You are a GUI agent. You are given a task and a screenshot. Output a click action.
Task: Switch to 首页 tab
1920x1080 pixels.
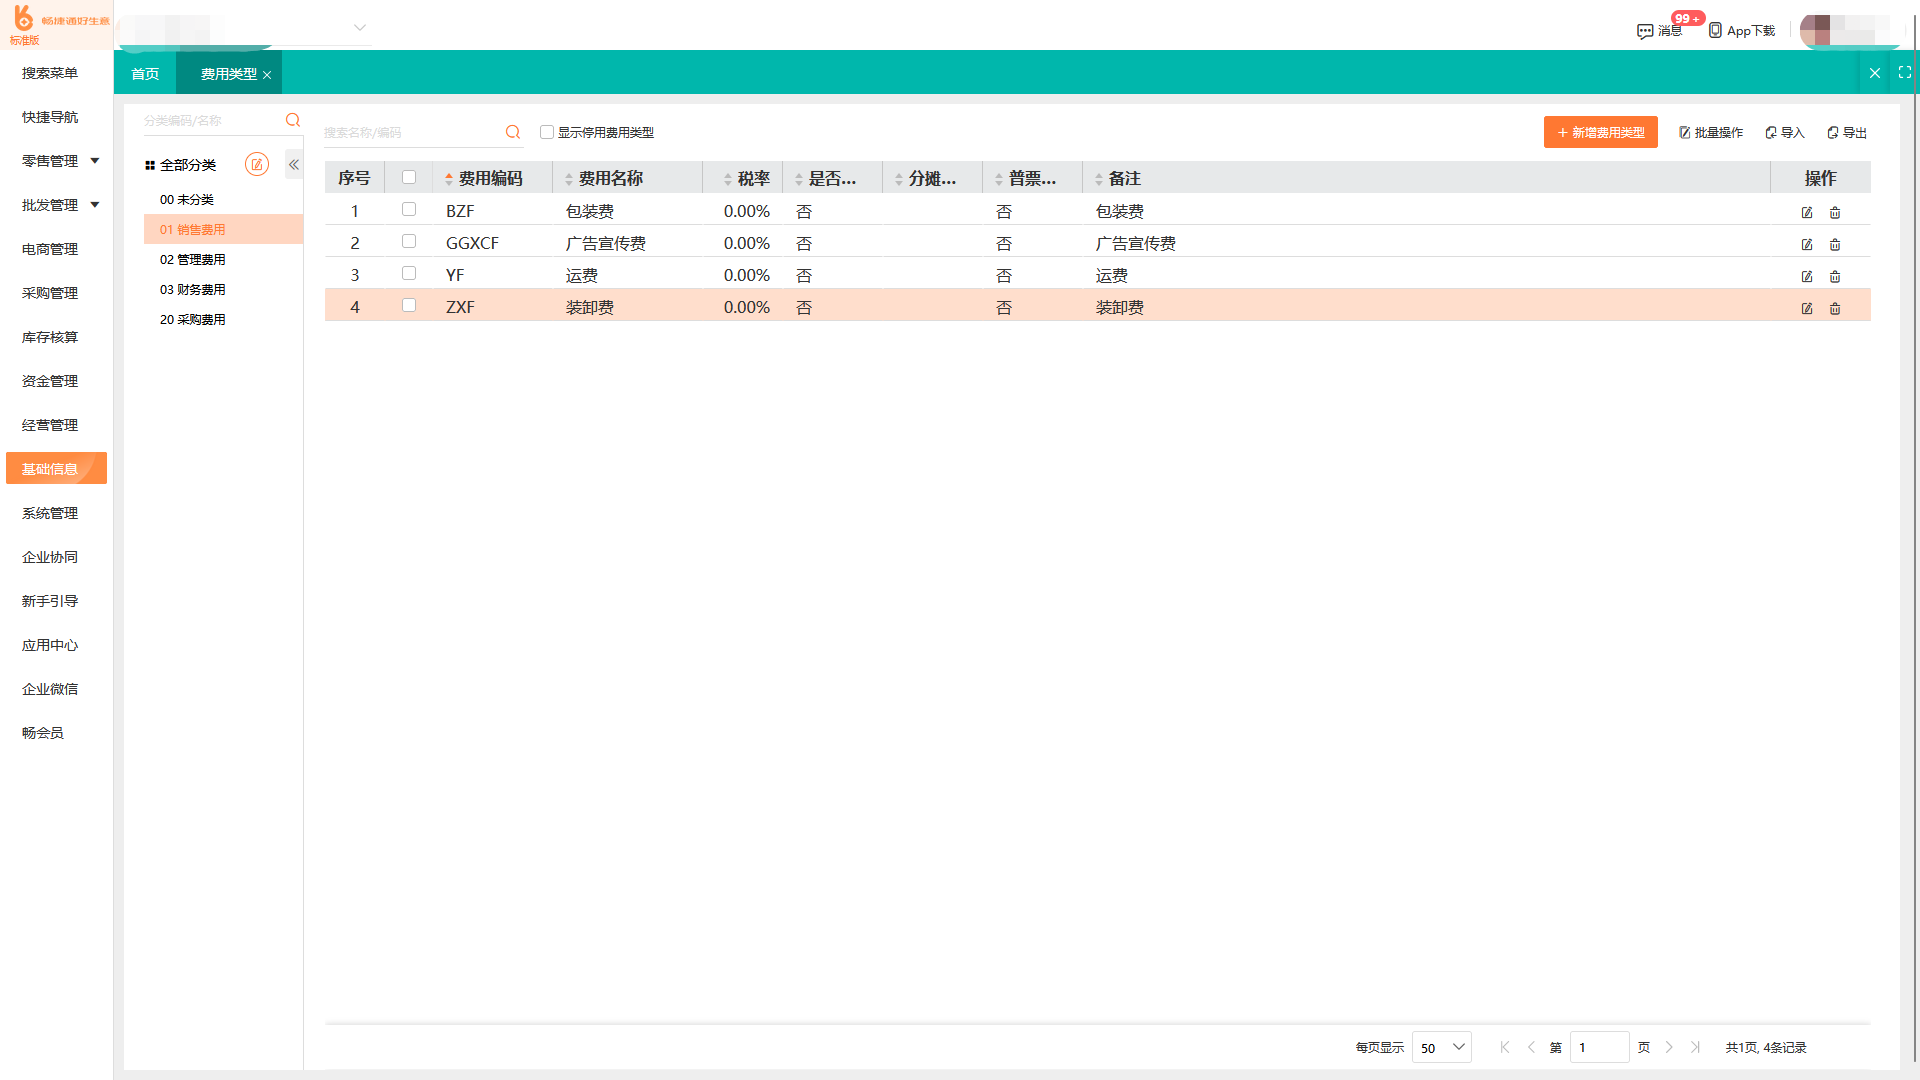146,74
